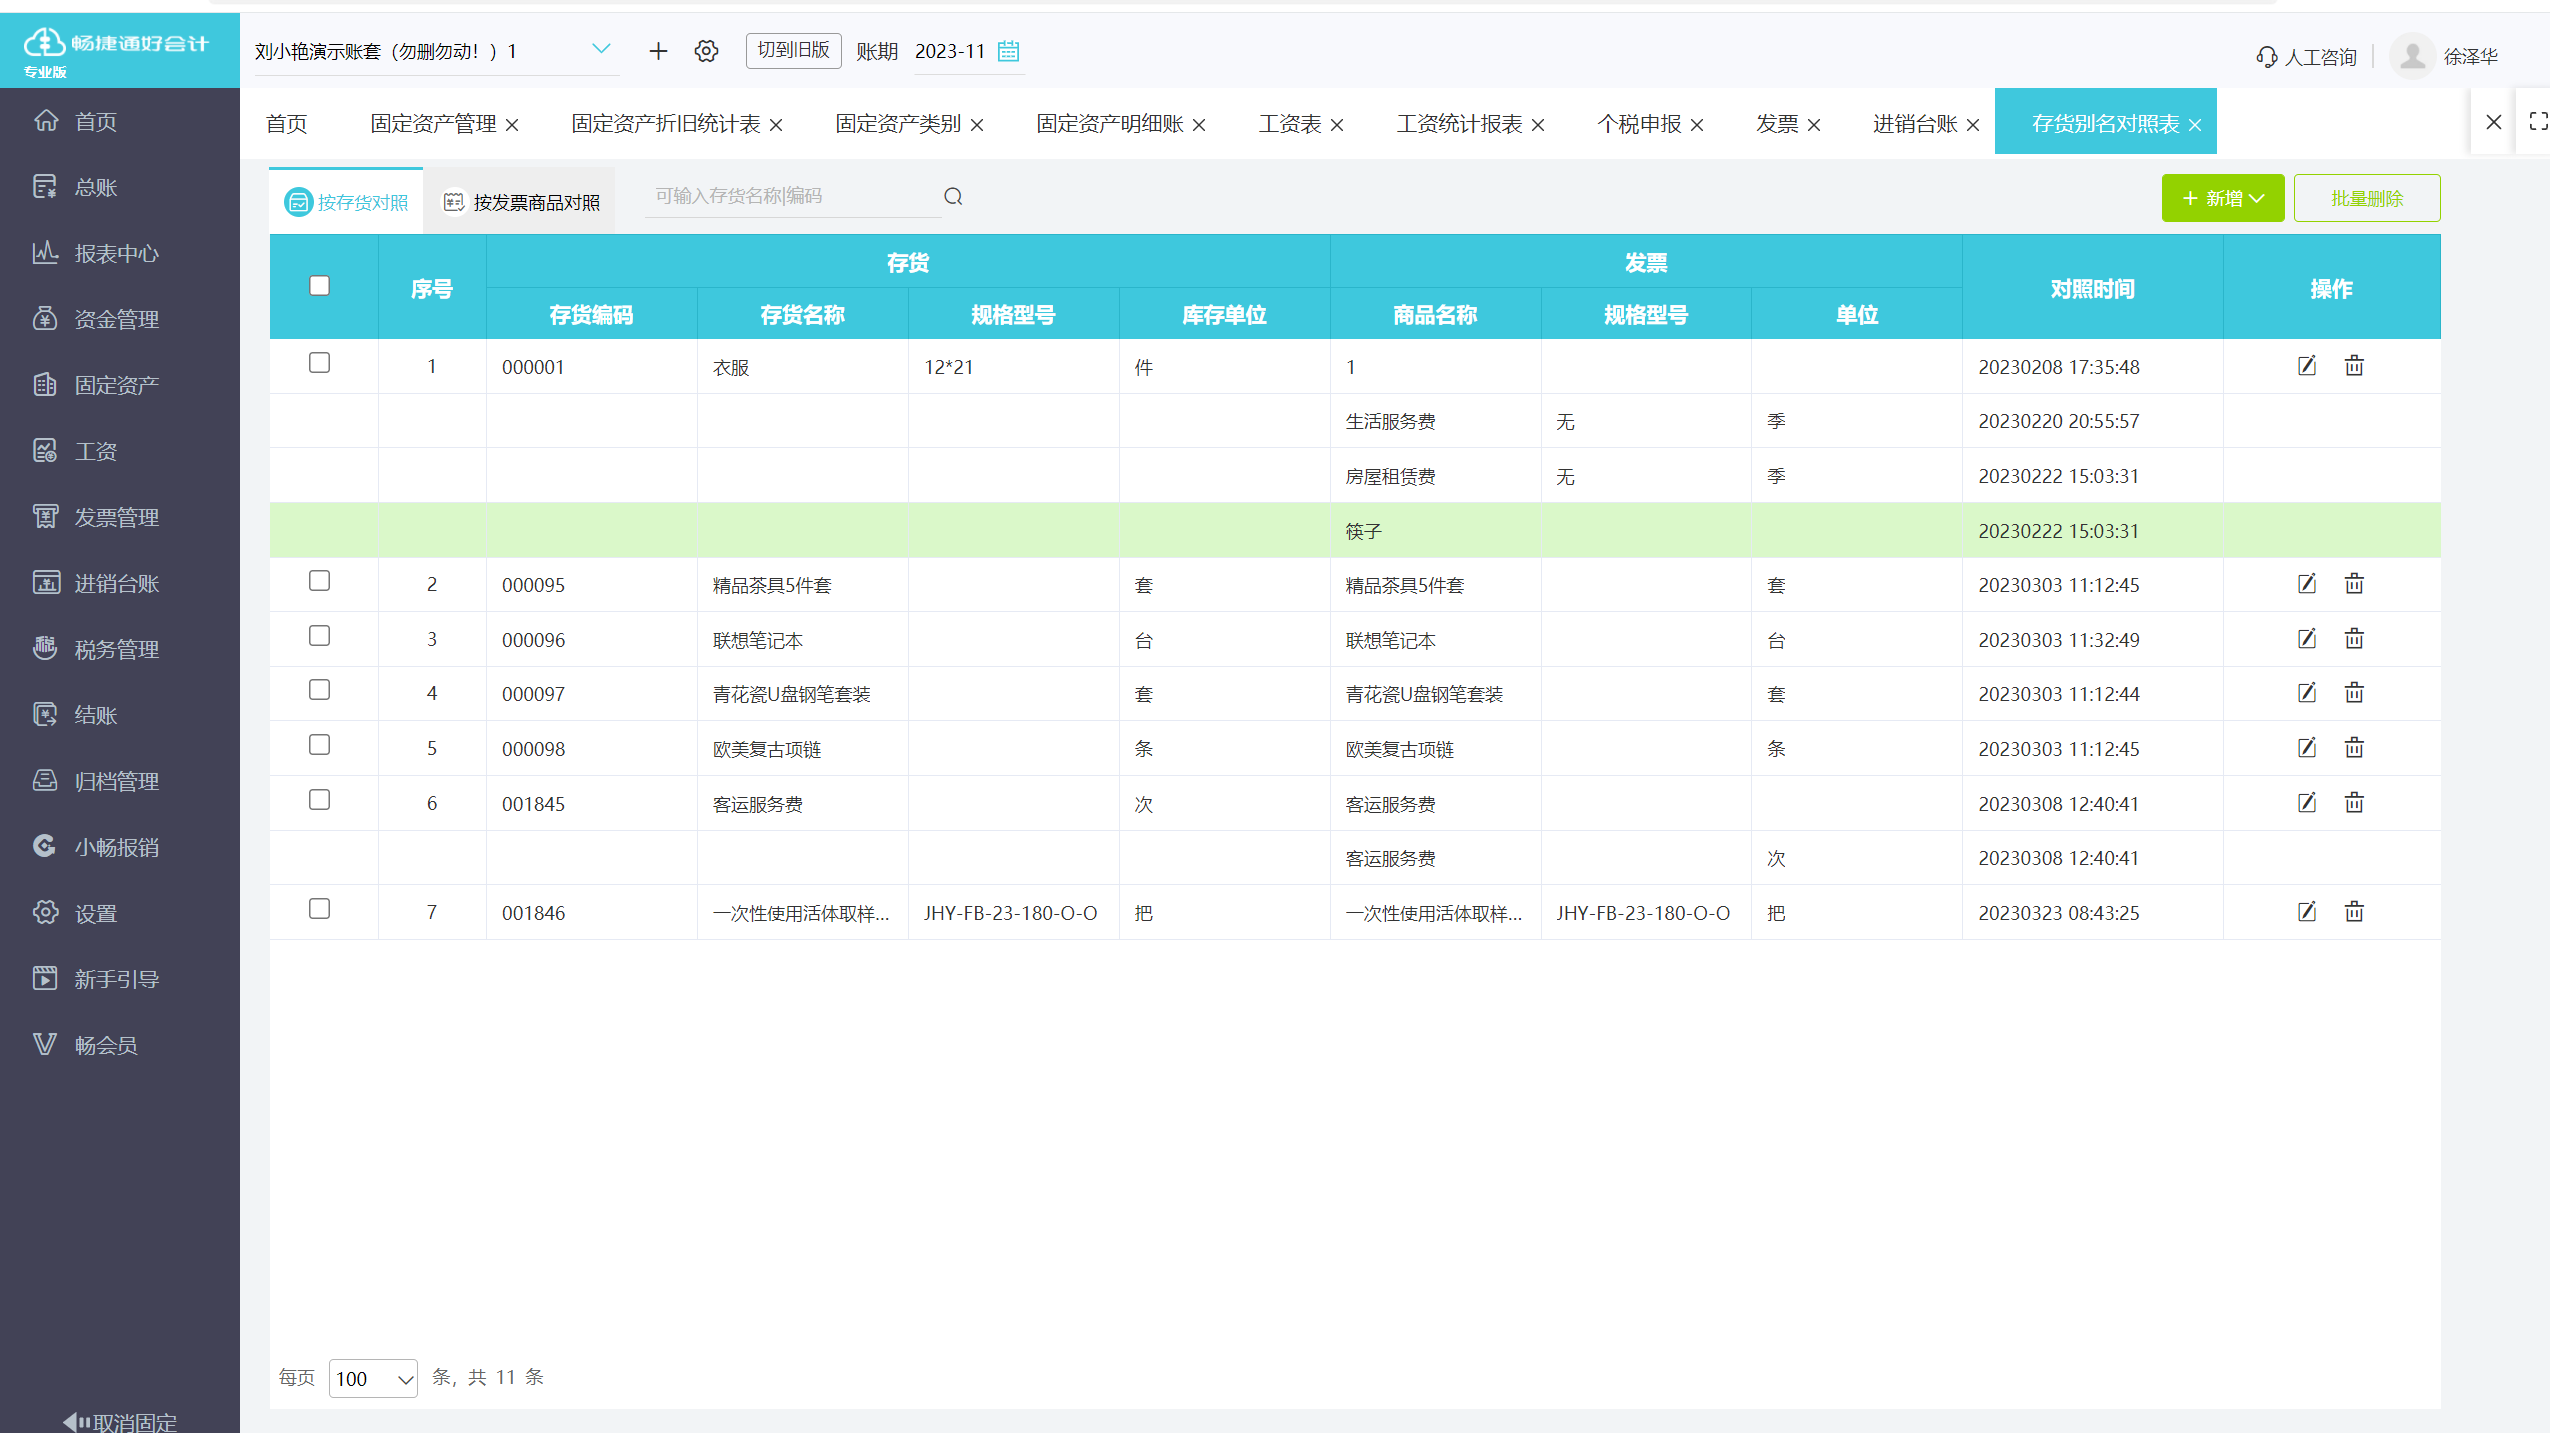Click the 批量删除 button
The image size is (2550, 1433).
coord(2364,198)
